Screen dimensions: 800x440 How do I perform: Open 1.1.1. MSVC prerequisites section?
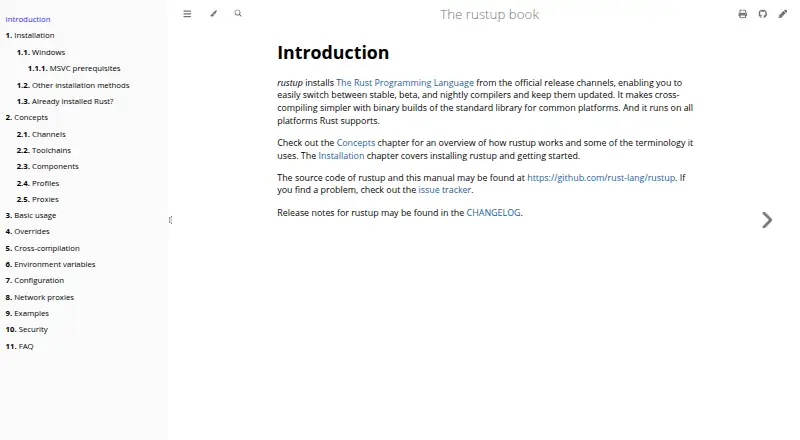(x=74, y=68)
